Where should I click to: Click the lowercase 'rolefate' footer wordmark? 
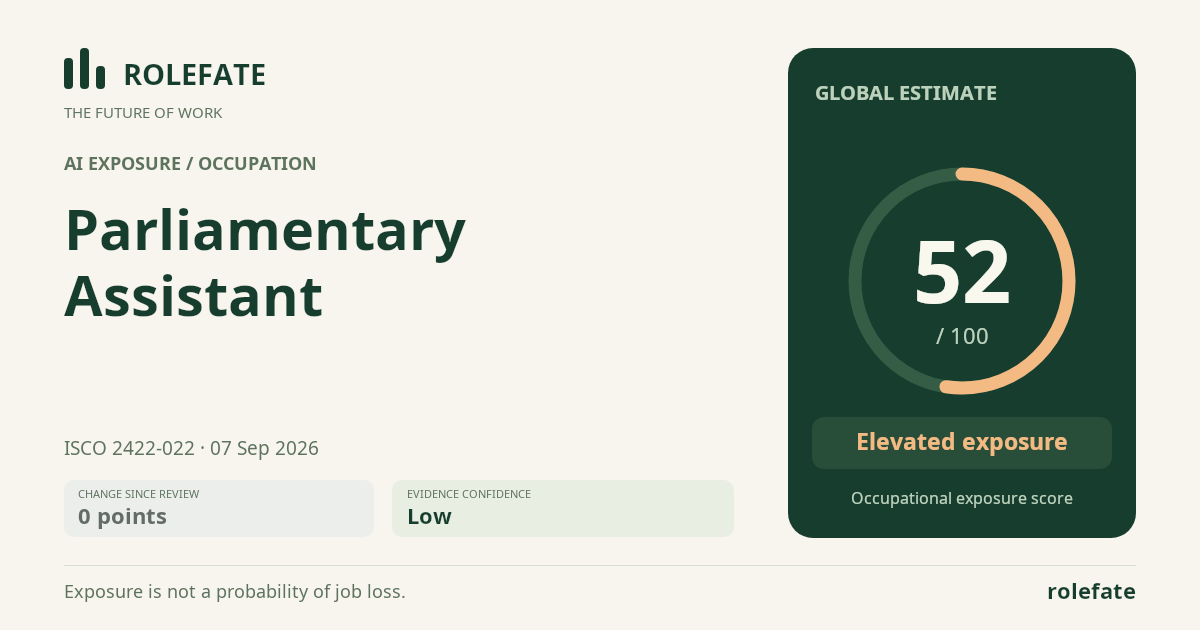(x=1091, y=592)
